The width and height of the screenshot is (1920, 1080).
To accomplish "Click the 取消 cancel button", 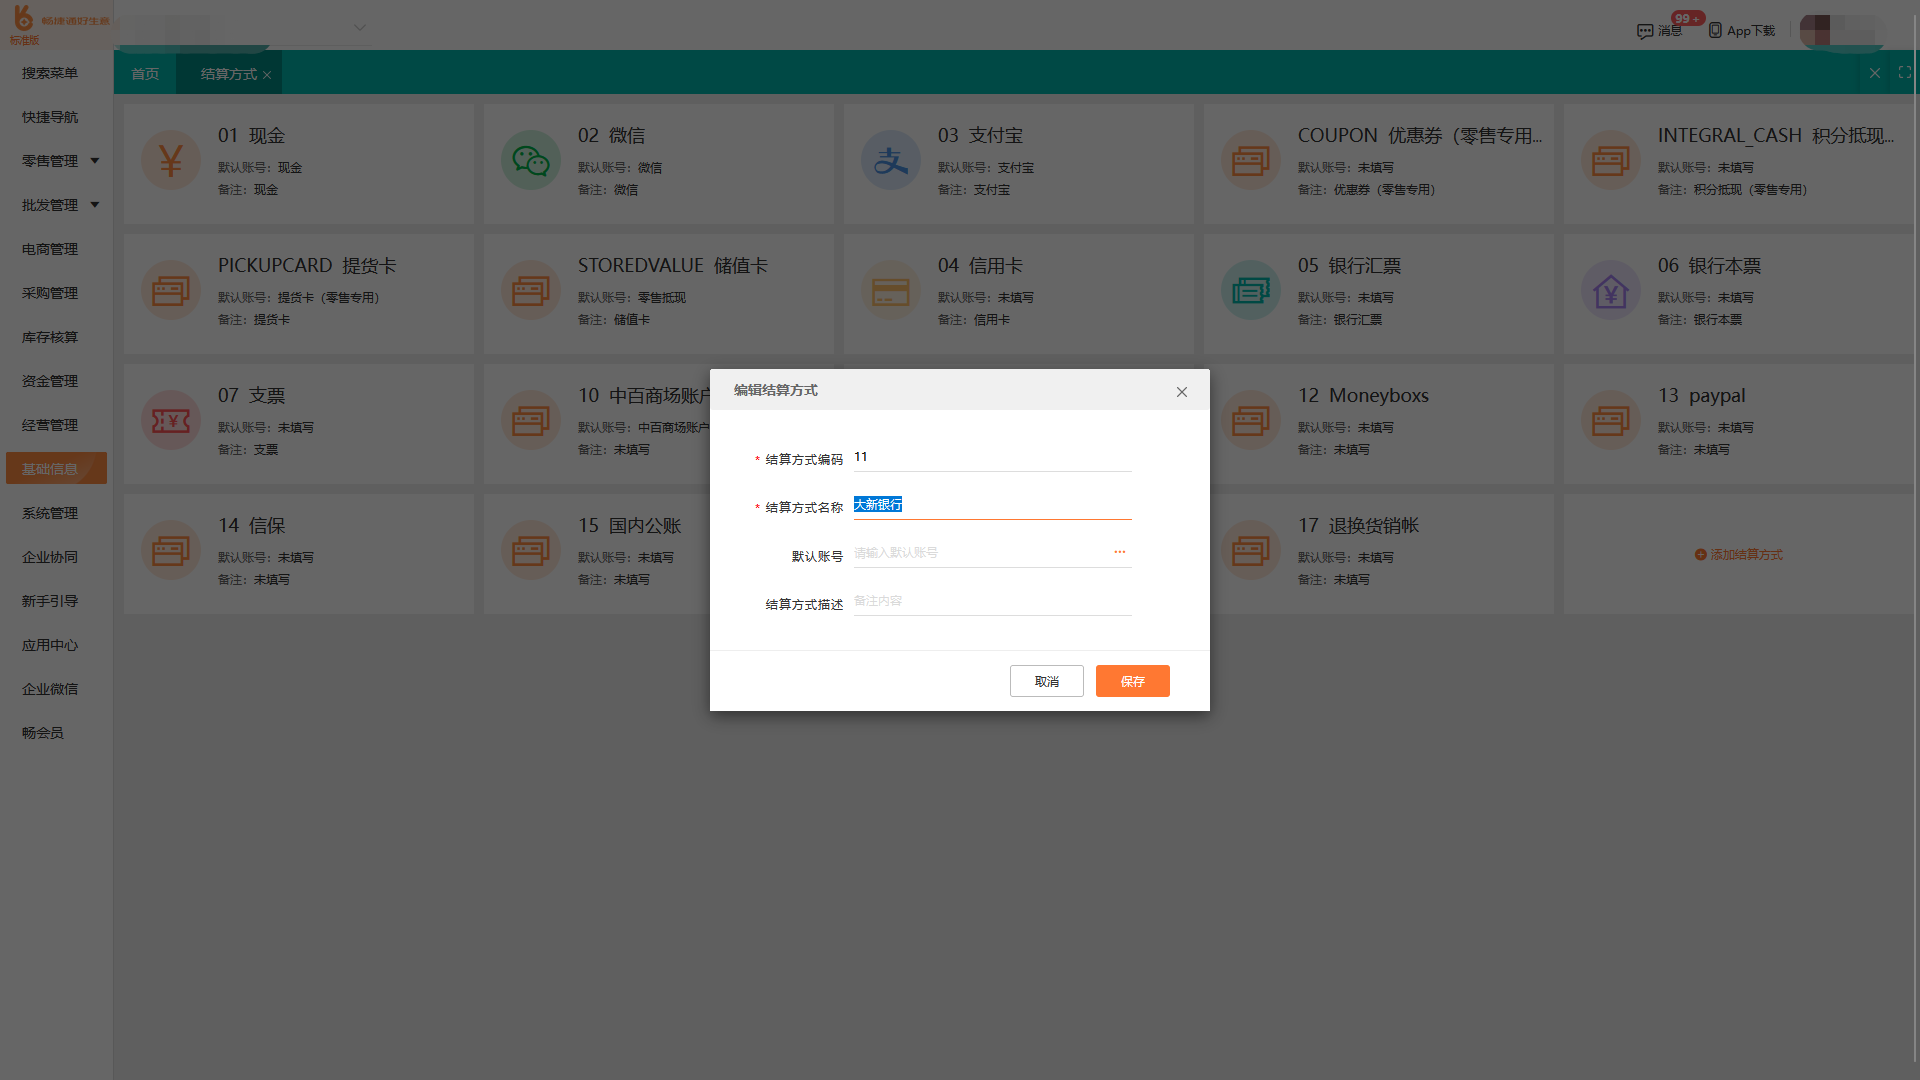I will click(x=1047, y=682).
